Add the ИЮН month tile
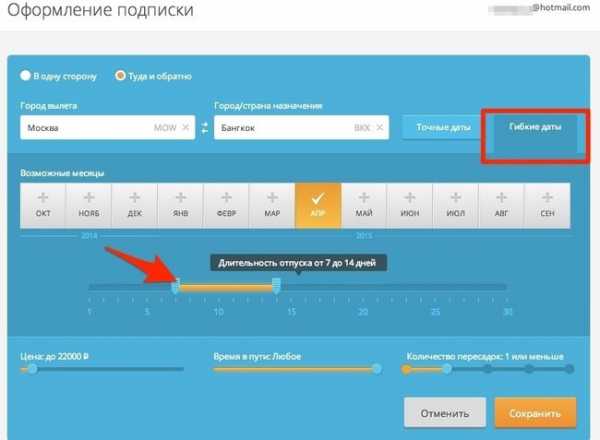This screenshot has height=440, width=600. pos(409,204)
